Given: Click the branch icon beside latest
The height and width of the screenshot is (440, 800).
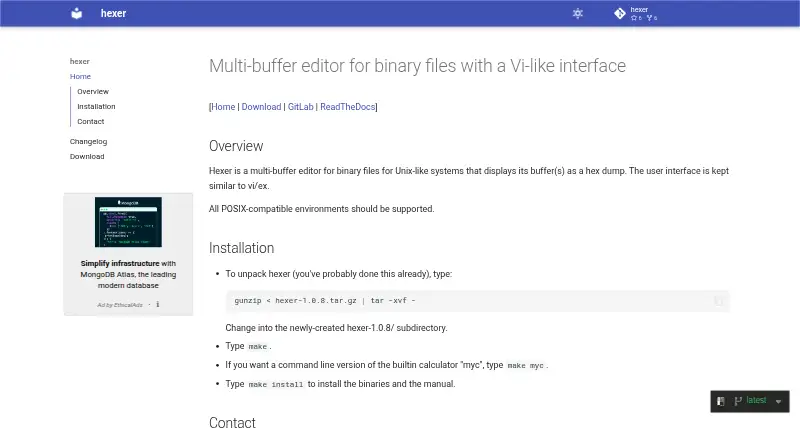Looking at the screenshot, I should (738, 401).
